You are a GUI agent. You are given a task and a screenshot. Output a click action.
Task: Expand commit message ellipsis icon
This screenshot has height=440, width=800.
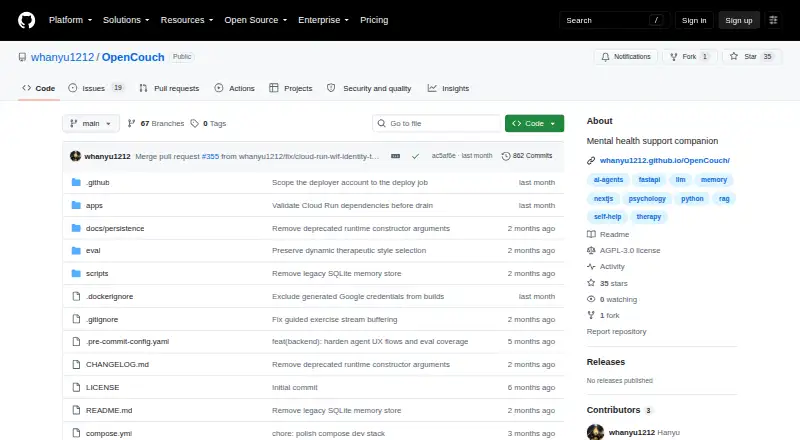coord(395,156)
